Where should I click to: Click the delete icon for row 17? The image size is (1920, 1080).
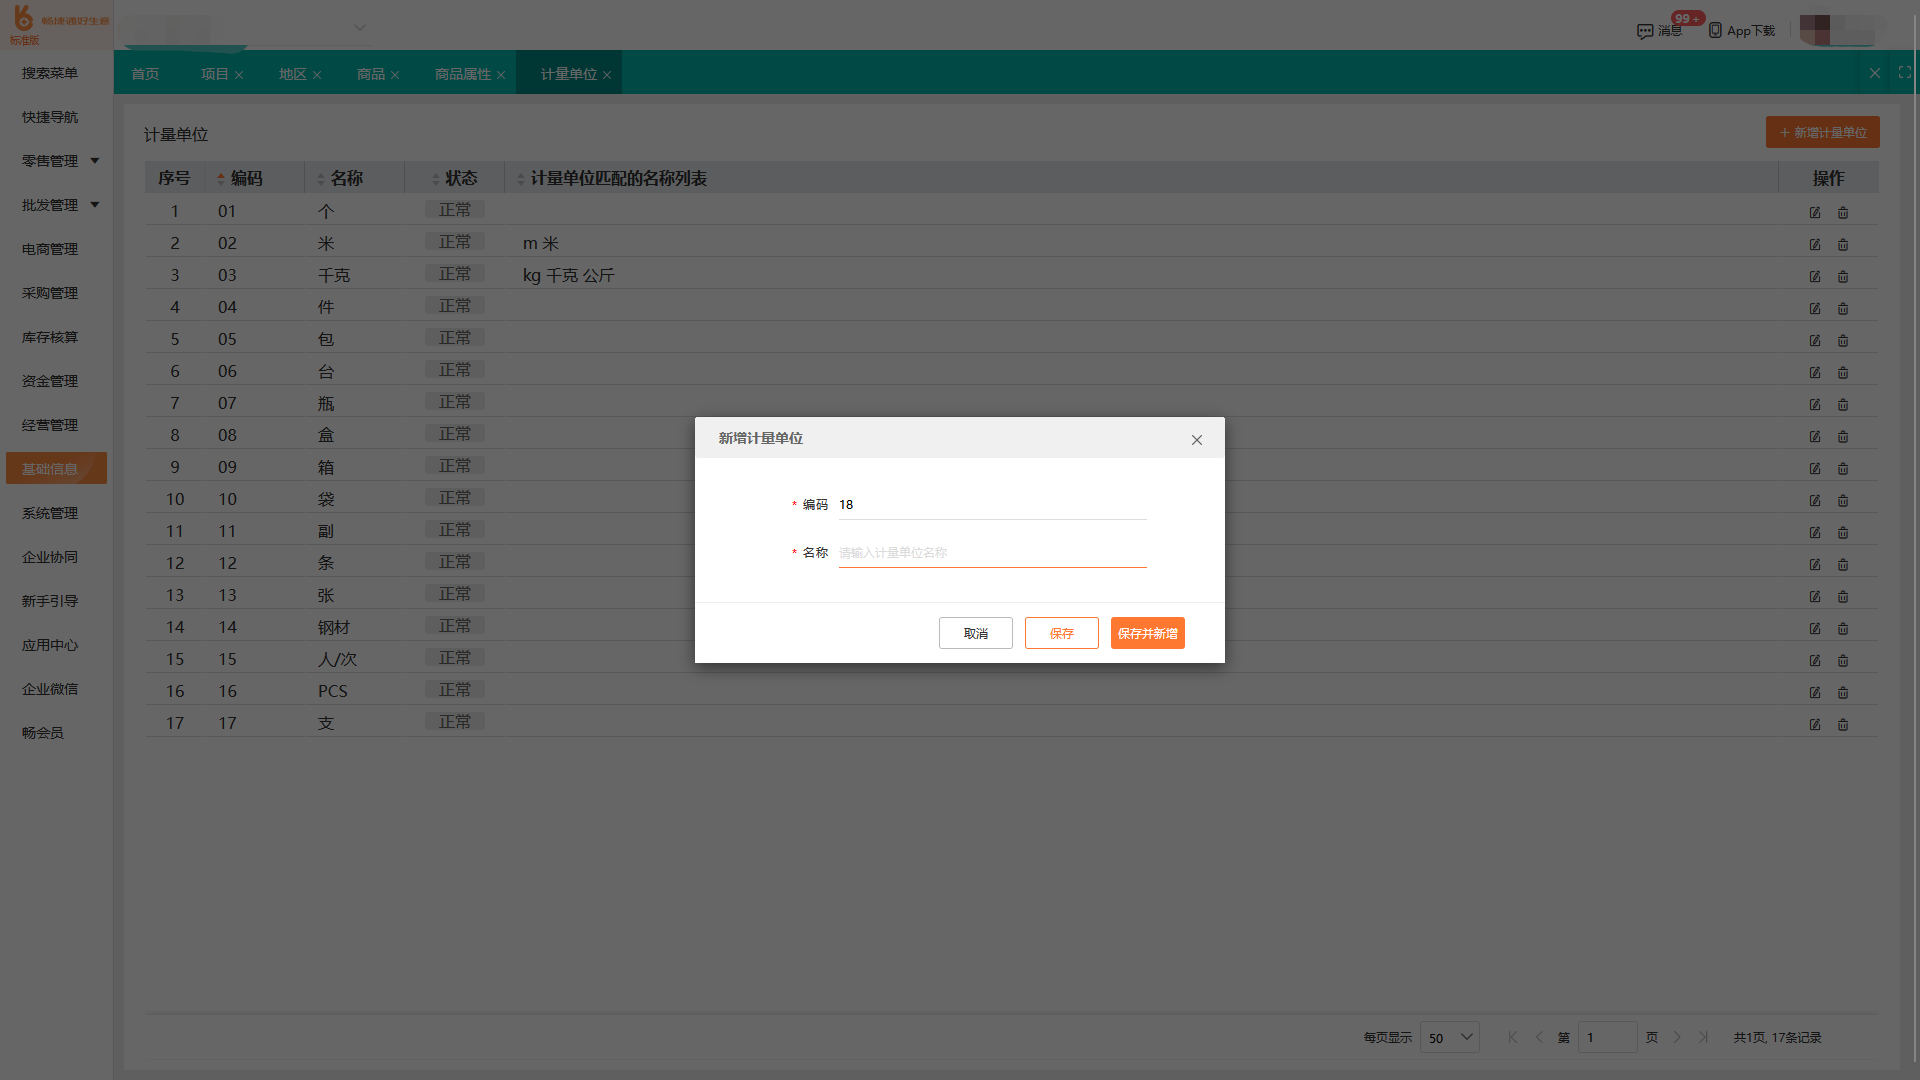tap(1844, 724)
